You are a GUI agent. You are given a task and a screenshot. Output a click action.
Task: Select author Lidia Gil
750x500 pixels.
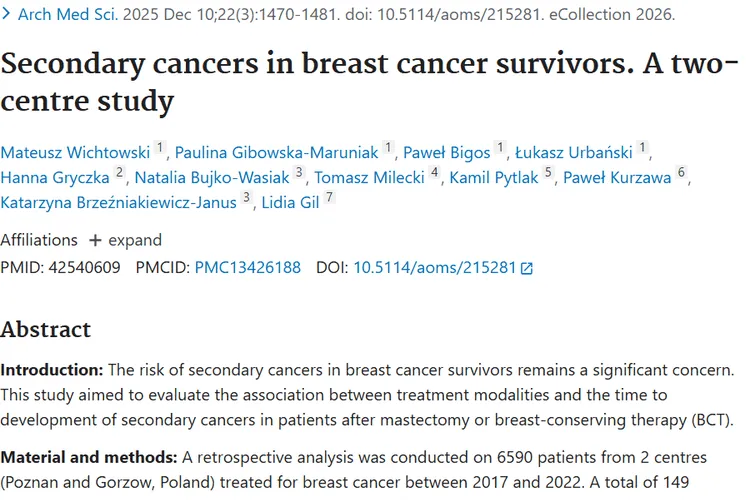(290, 203)
